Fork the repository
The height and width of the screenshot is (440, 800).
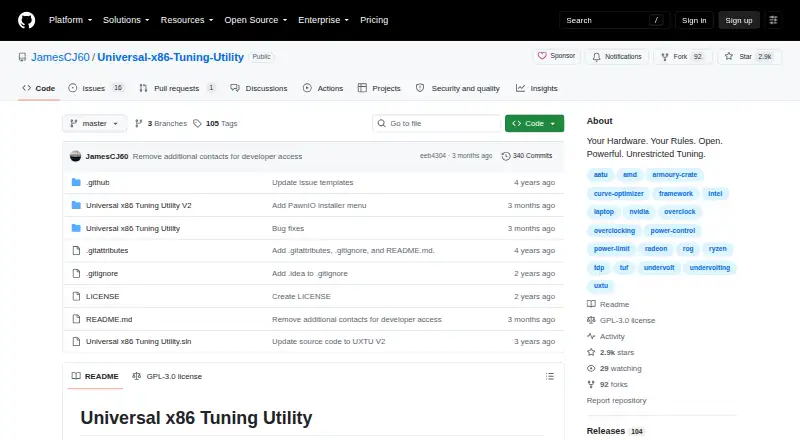[x=682, y=57]
